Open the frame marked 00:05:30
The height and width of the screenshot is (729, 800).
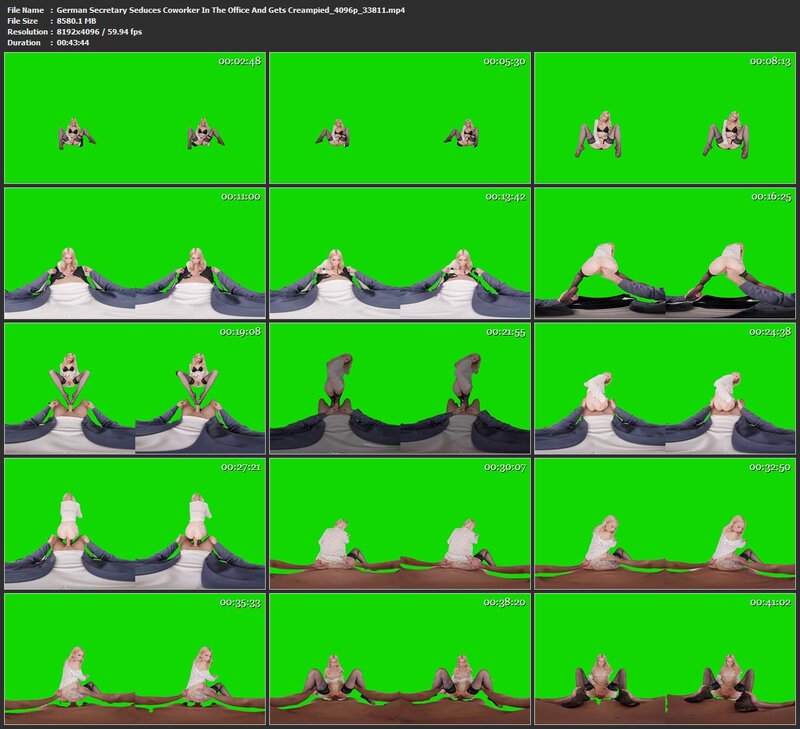click(399, 118)
